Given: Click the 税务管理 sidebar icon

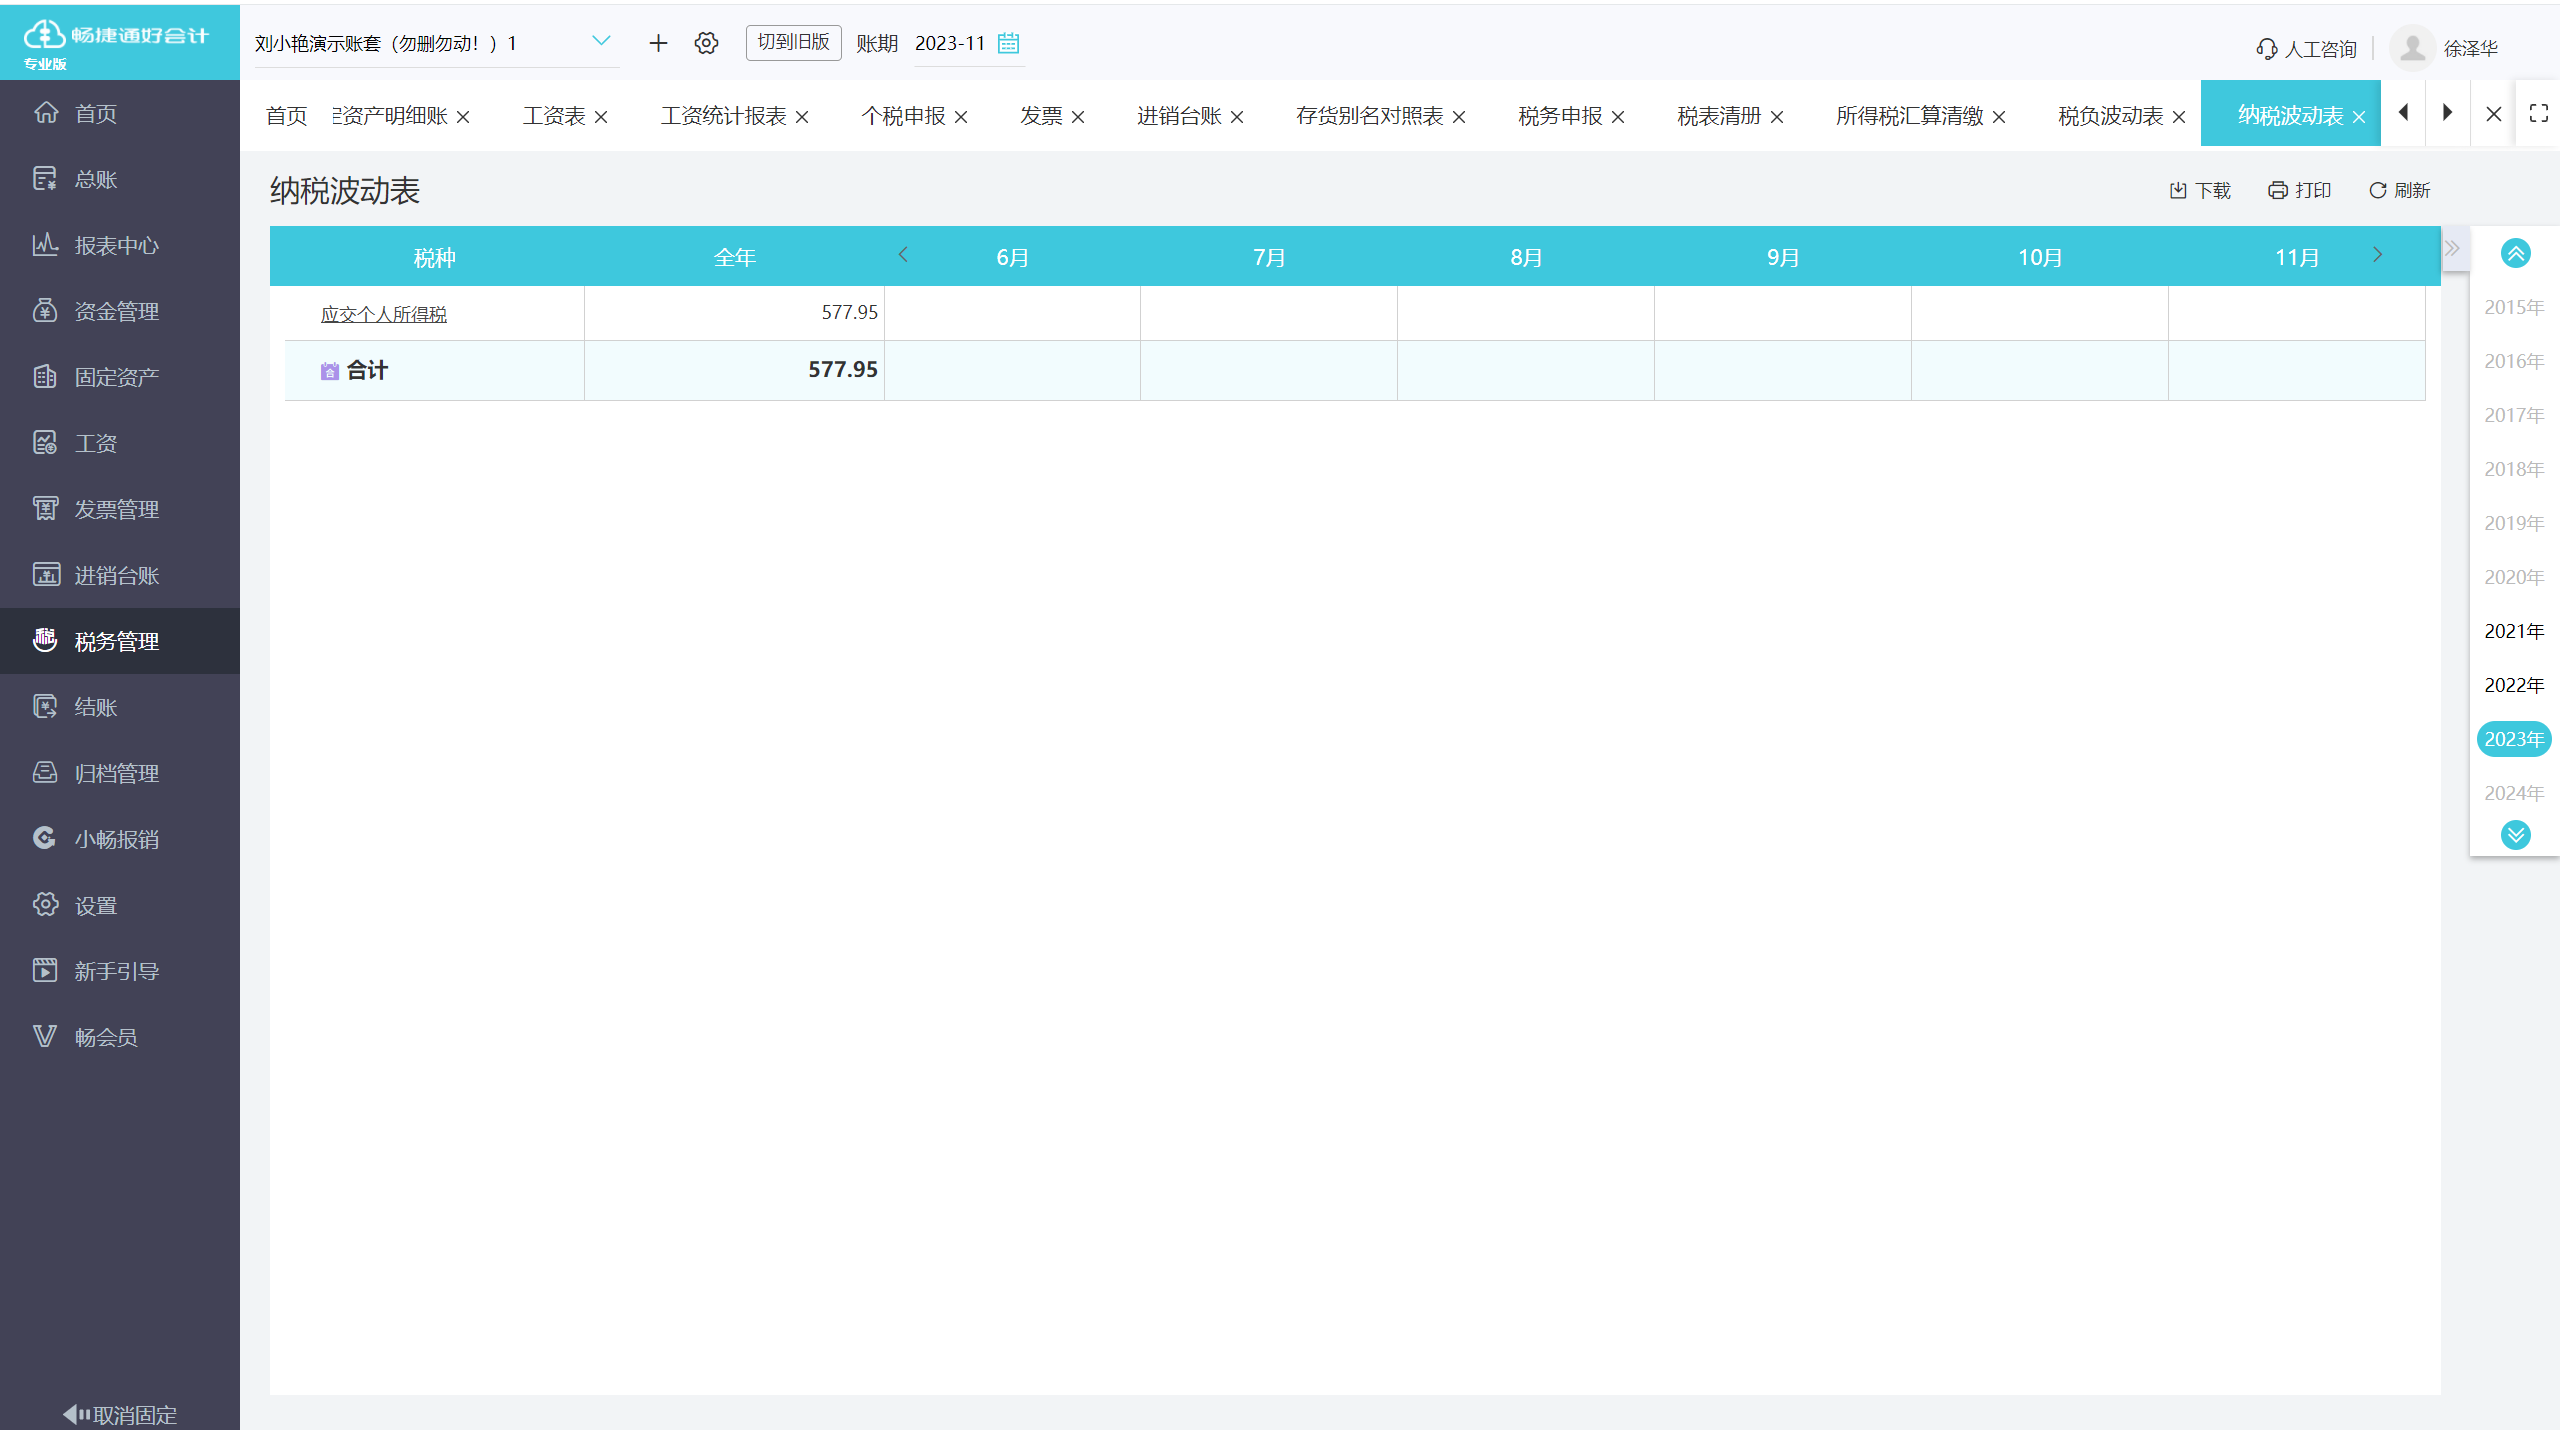Looking at the screenshot, I should pos(46,640).
